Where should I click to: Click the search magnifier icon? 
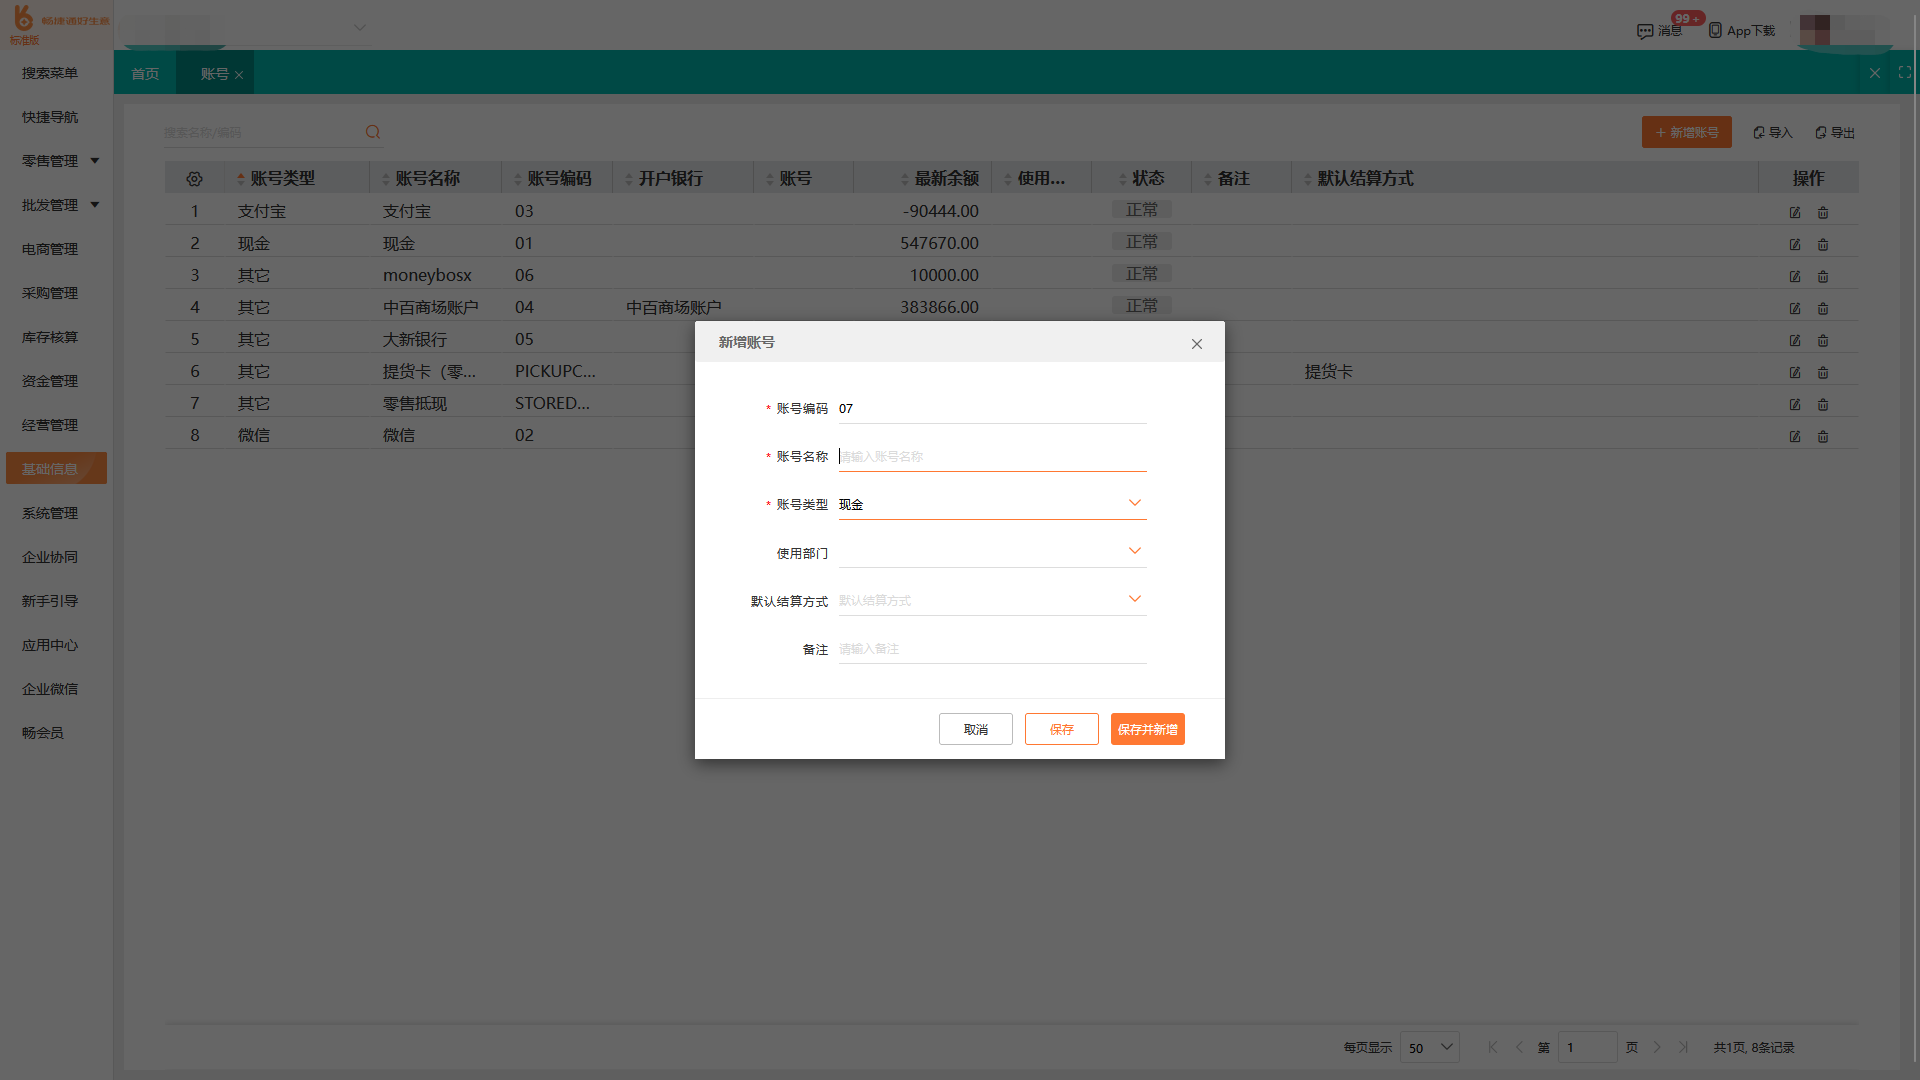[x=372, y=132]
